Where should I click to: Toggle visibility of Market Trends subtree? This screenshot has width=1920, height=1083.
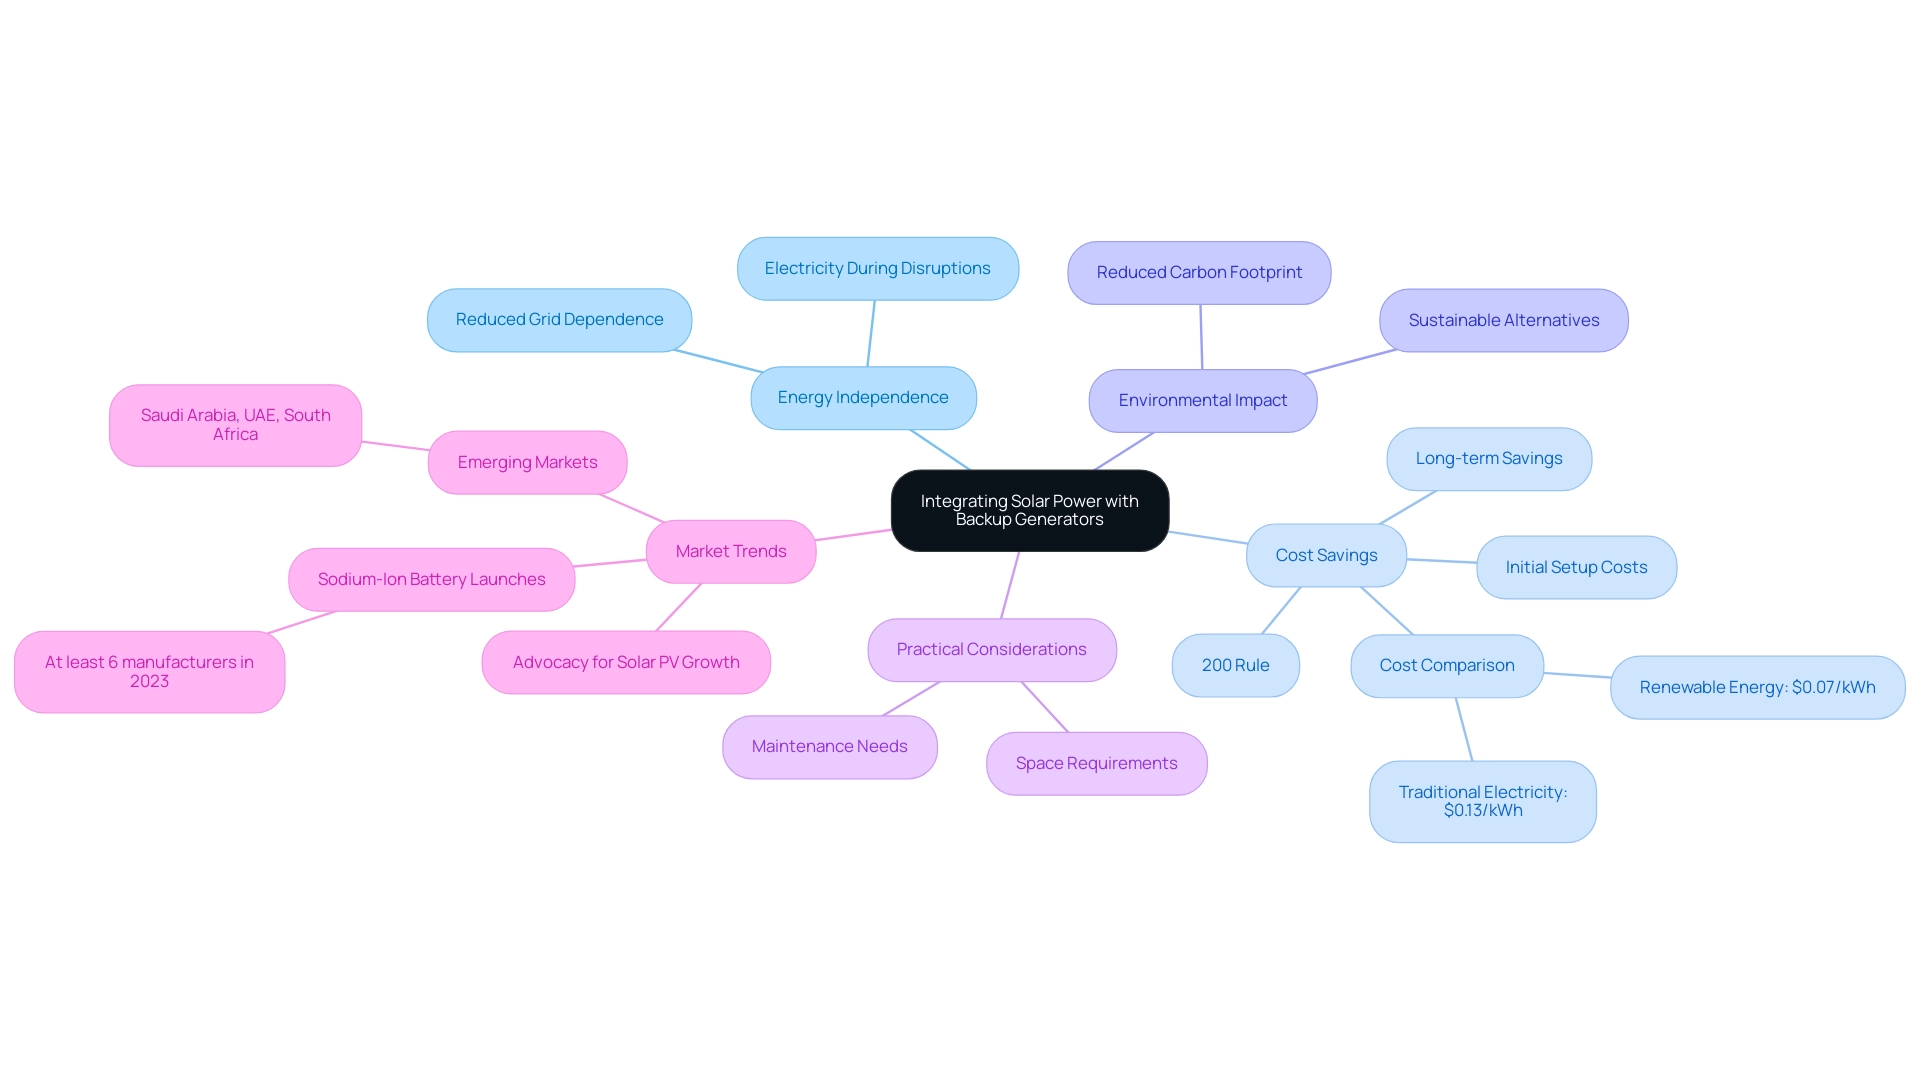(731, 551)
